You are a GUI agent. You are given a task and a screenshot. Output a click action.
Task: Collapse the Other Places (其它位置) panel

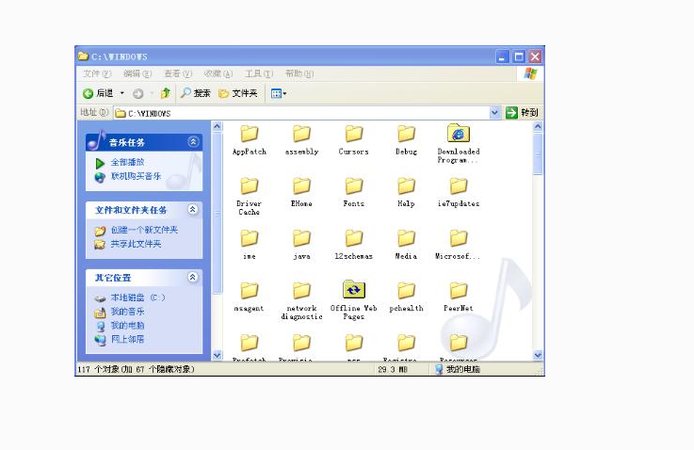click(x=193, y=277)
